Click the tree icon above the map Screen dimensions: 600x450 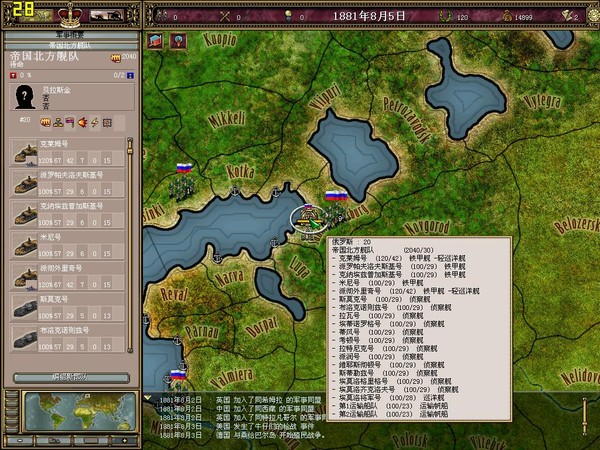177,40
